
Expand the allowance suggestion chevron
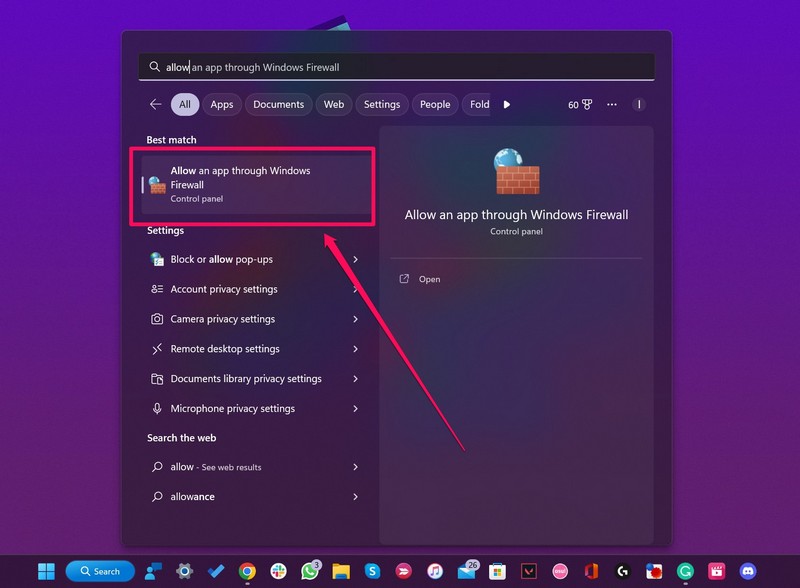pyautogui.click(x=356, y=497)
